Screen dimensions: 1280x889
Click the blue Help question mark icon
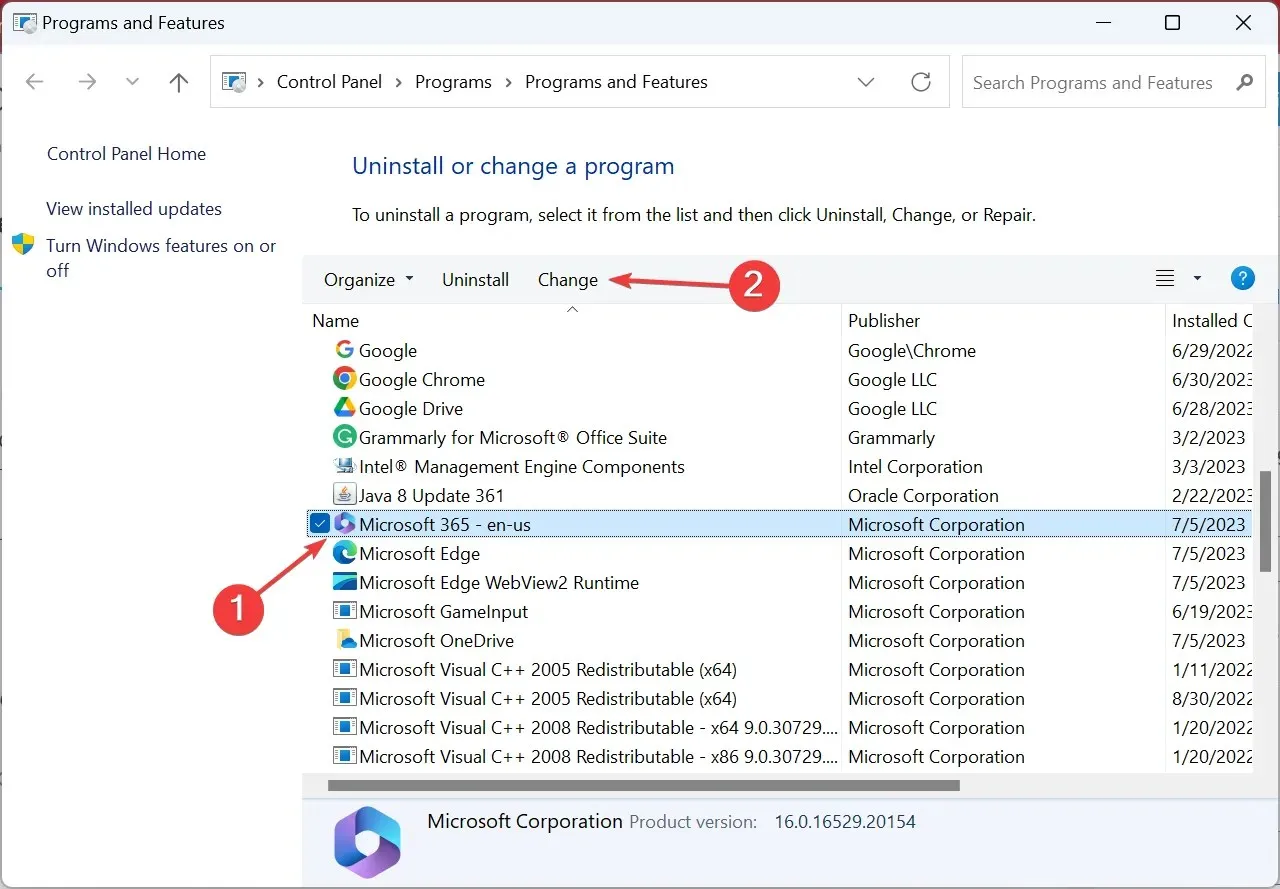(1243, 279)
